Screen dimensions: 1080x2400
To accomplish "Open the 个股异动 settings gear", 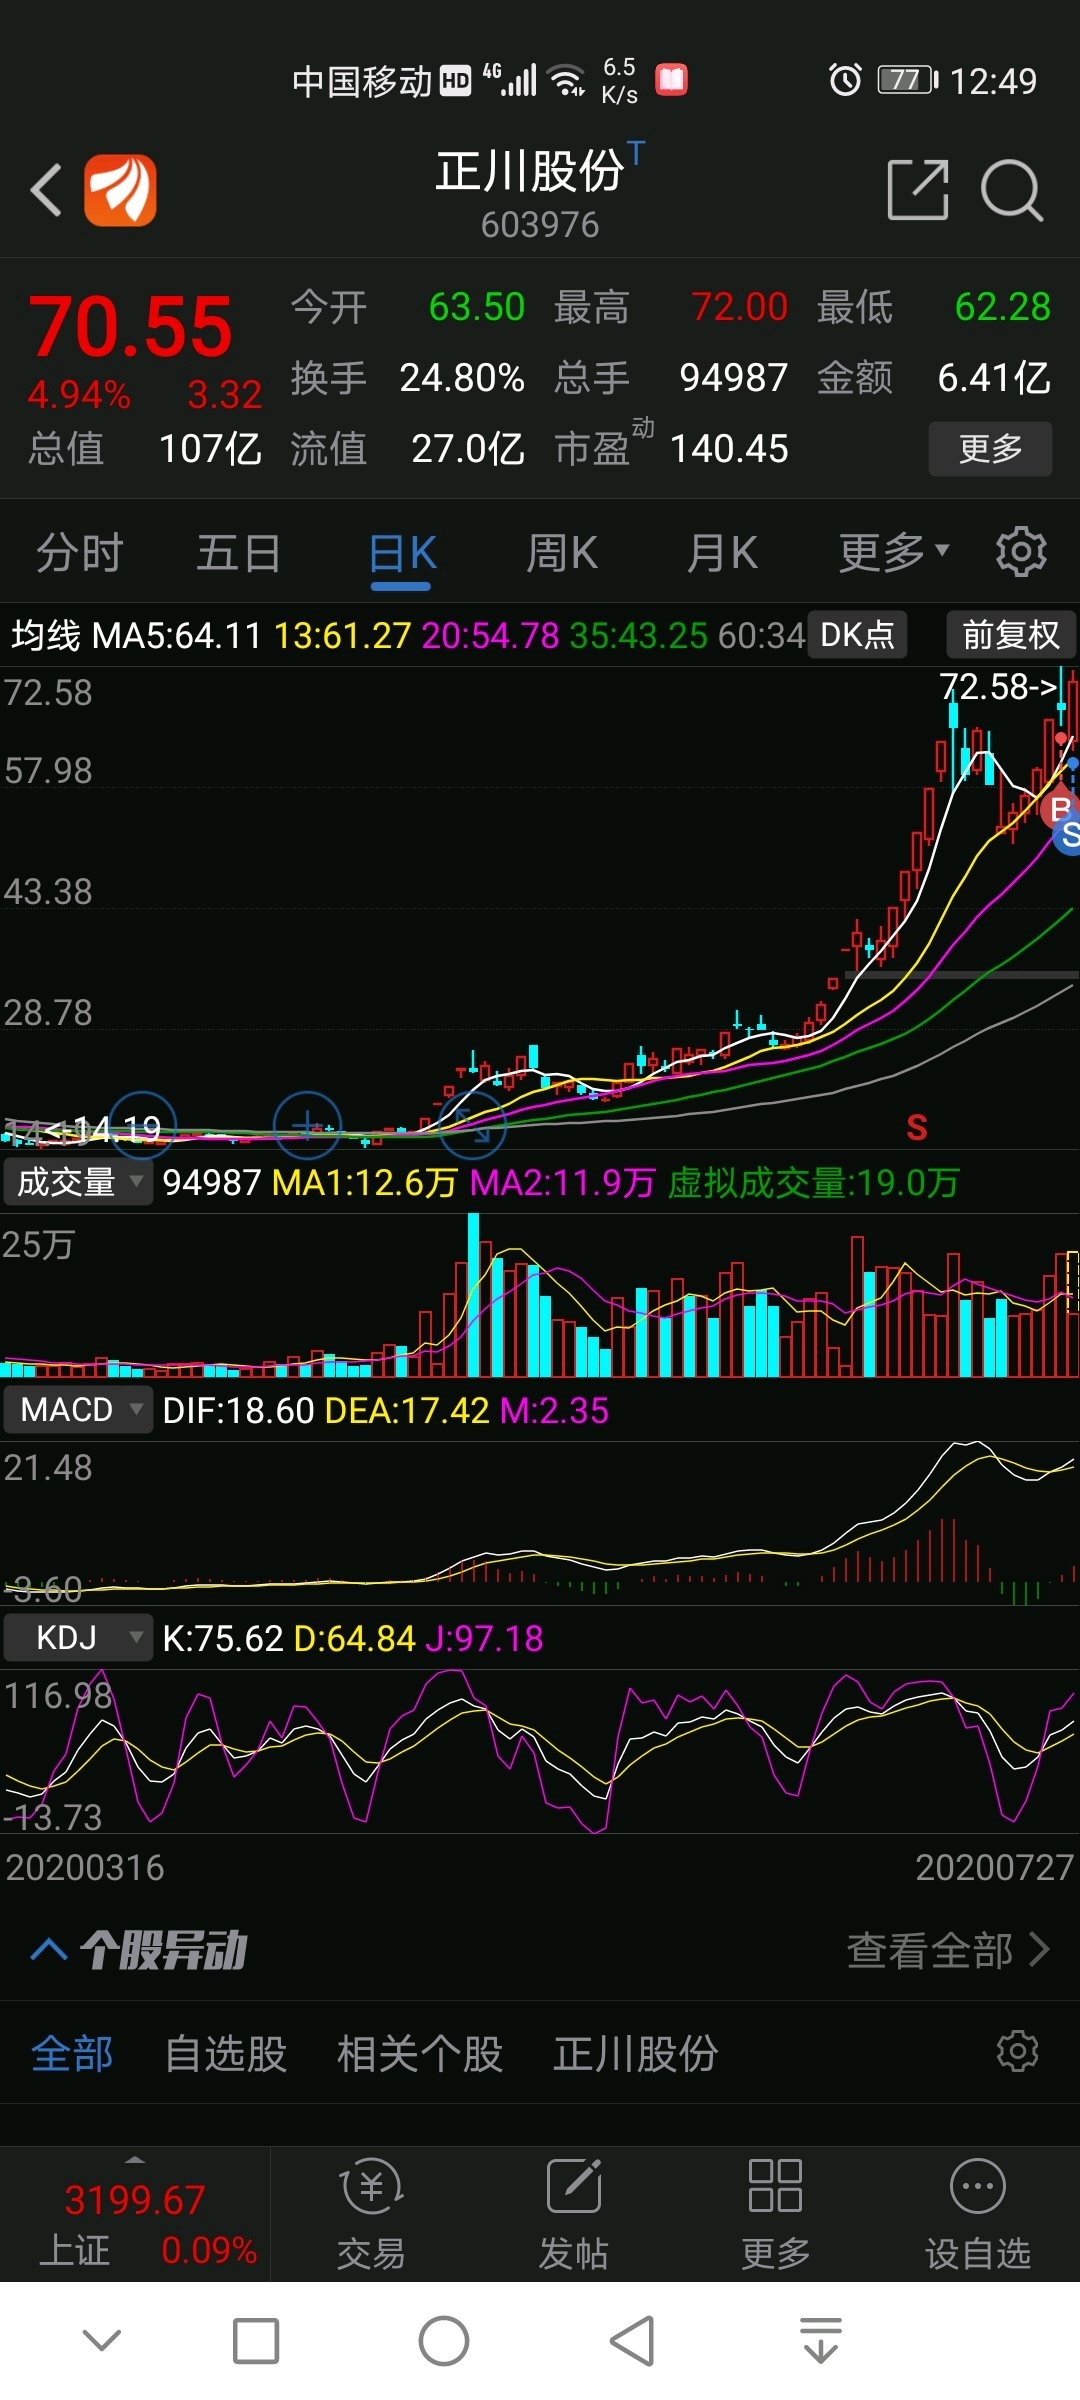I will (x=1017, y=2053).
